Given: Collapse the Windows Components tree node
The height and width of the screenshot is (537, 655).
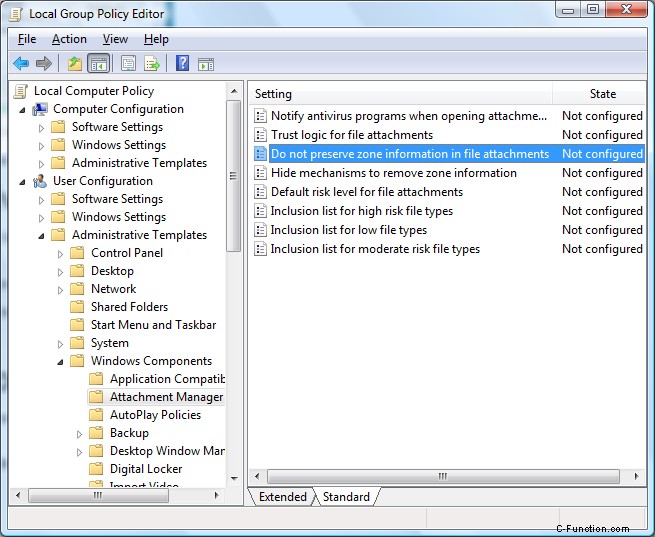Looking at the screenshot, I should click(60, 361).
